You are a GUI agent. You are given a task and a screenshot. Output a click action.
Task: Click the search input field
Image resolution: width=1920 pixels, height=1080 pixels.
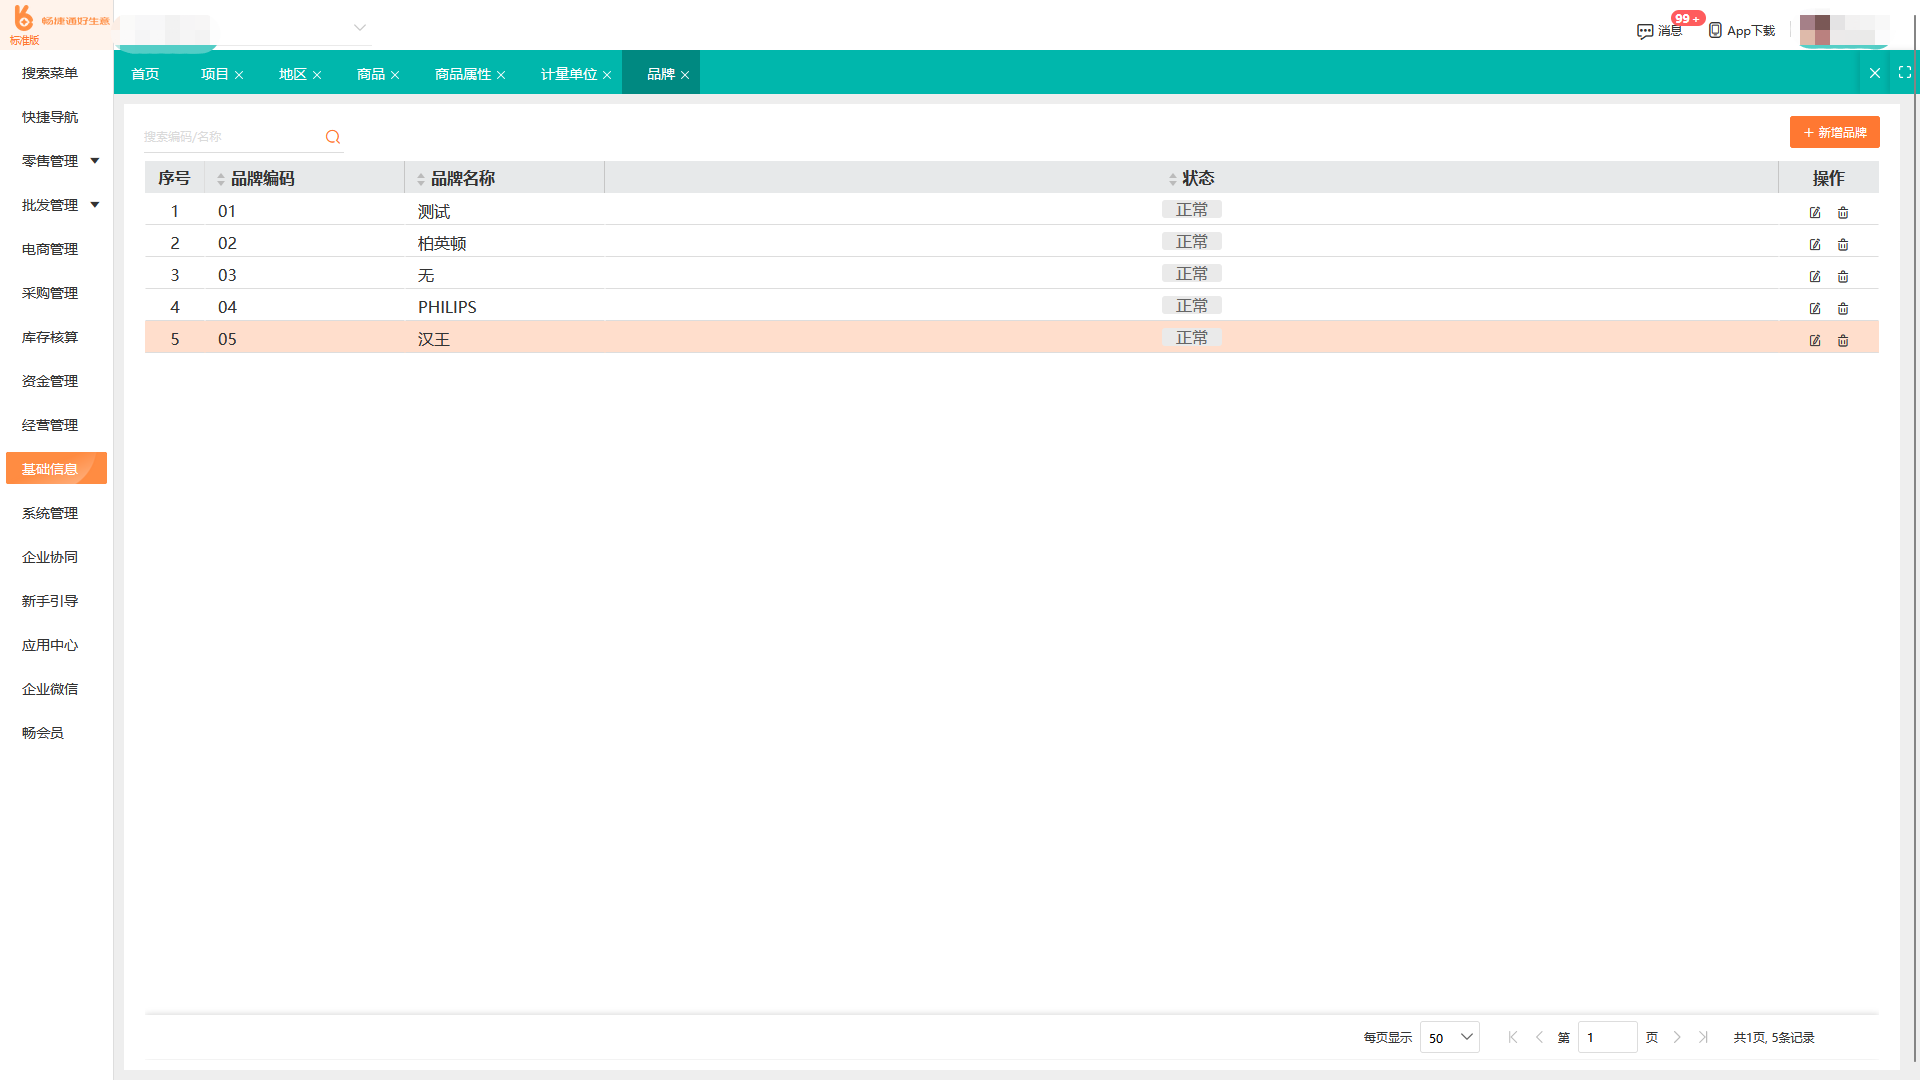232,136
